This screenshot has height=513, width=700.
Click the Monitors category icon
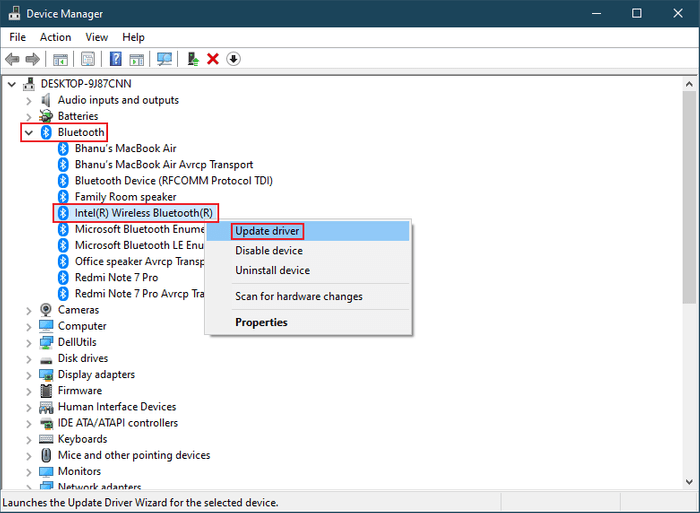pyautogui.click(x=46, y=471)
